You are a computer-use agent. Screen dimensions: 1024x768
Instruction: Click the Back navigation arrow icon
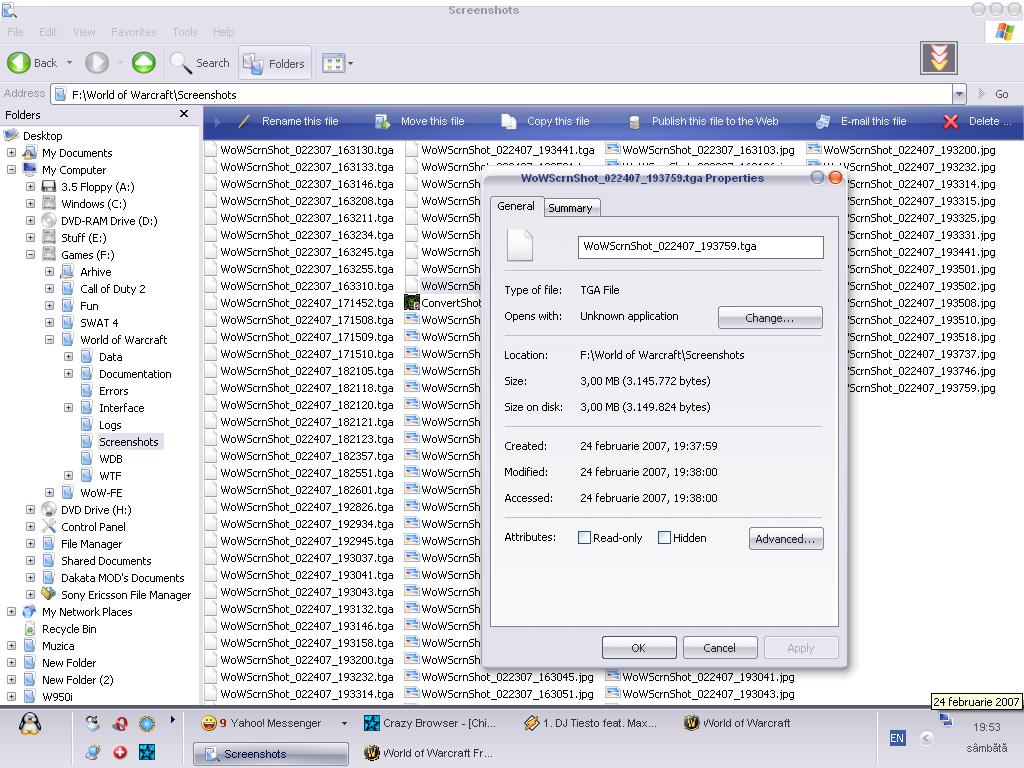[x=19, y=63]
